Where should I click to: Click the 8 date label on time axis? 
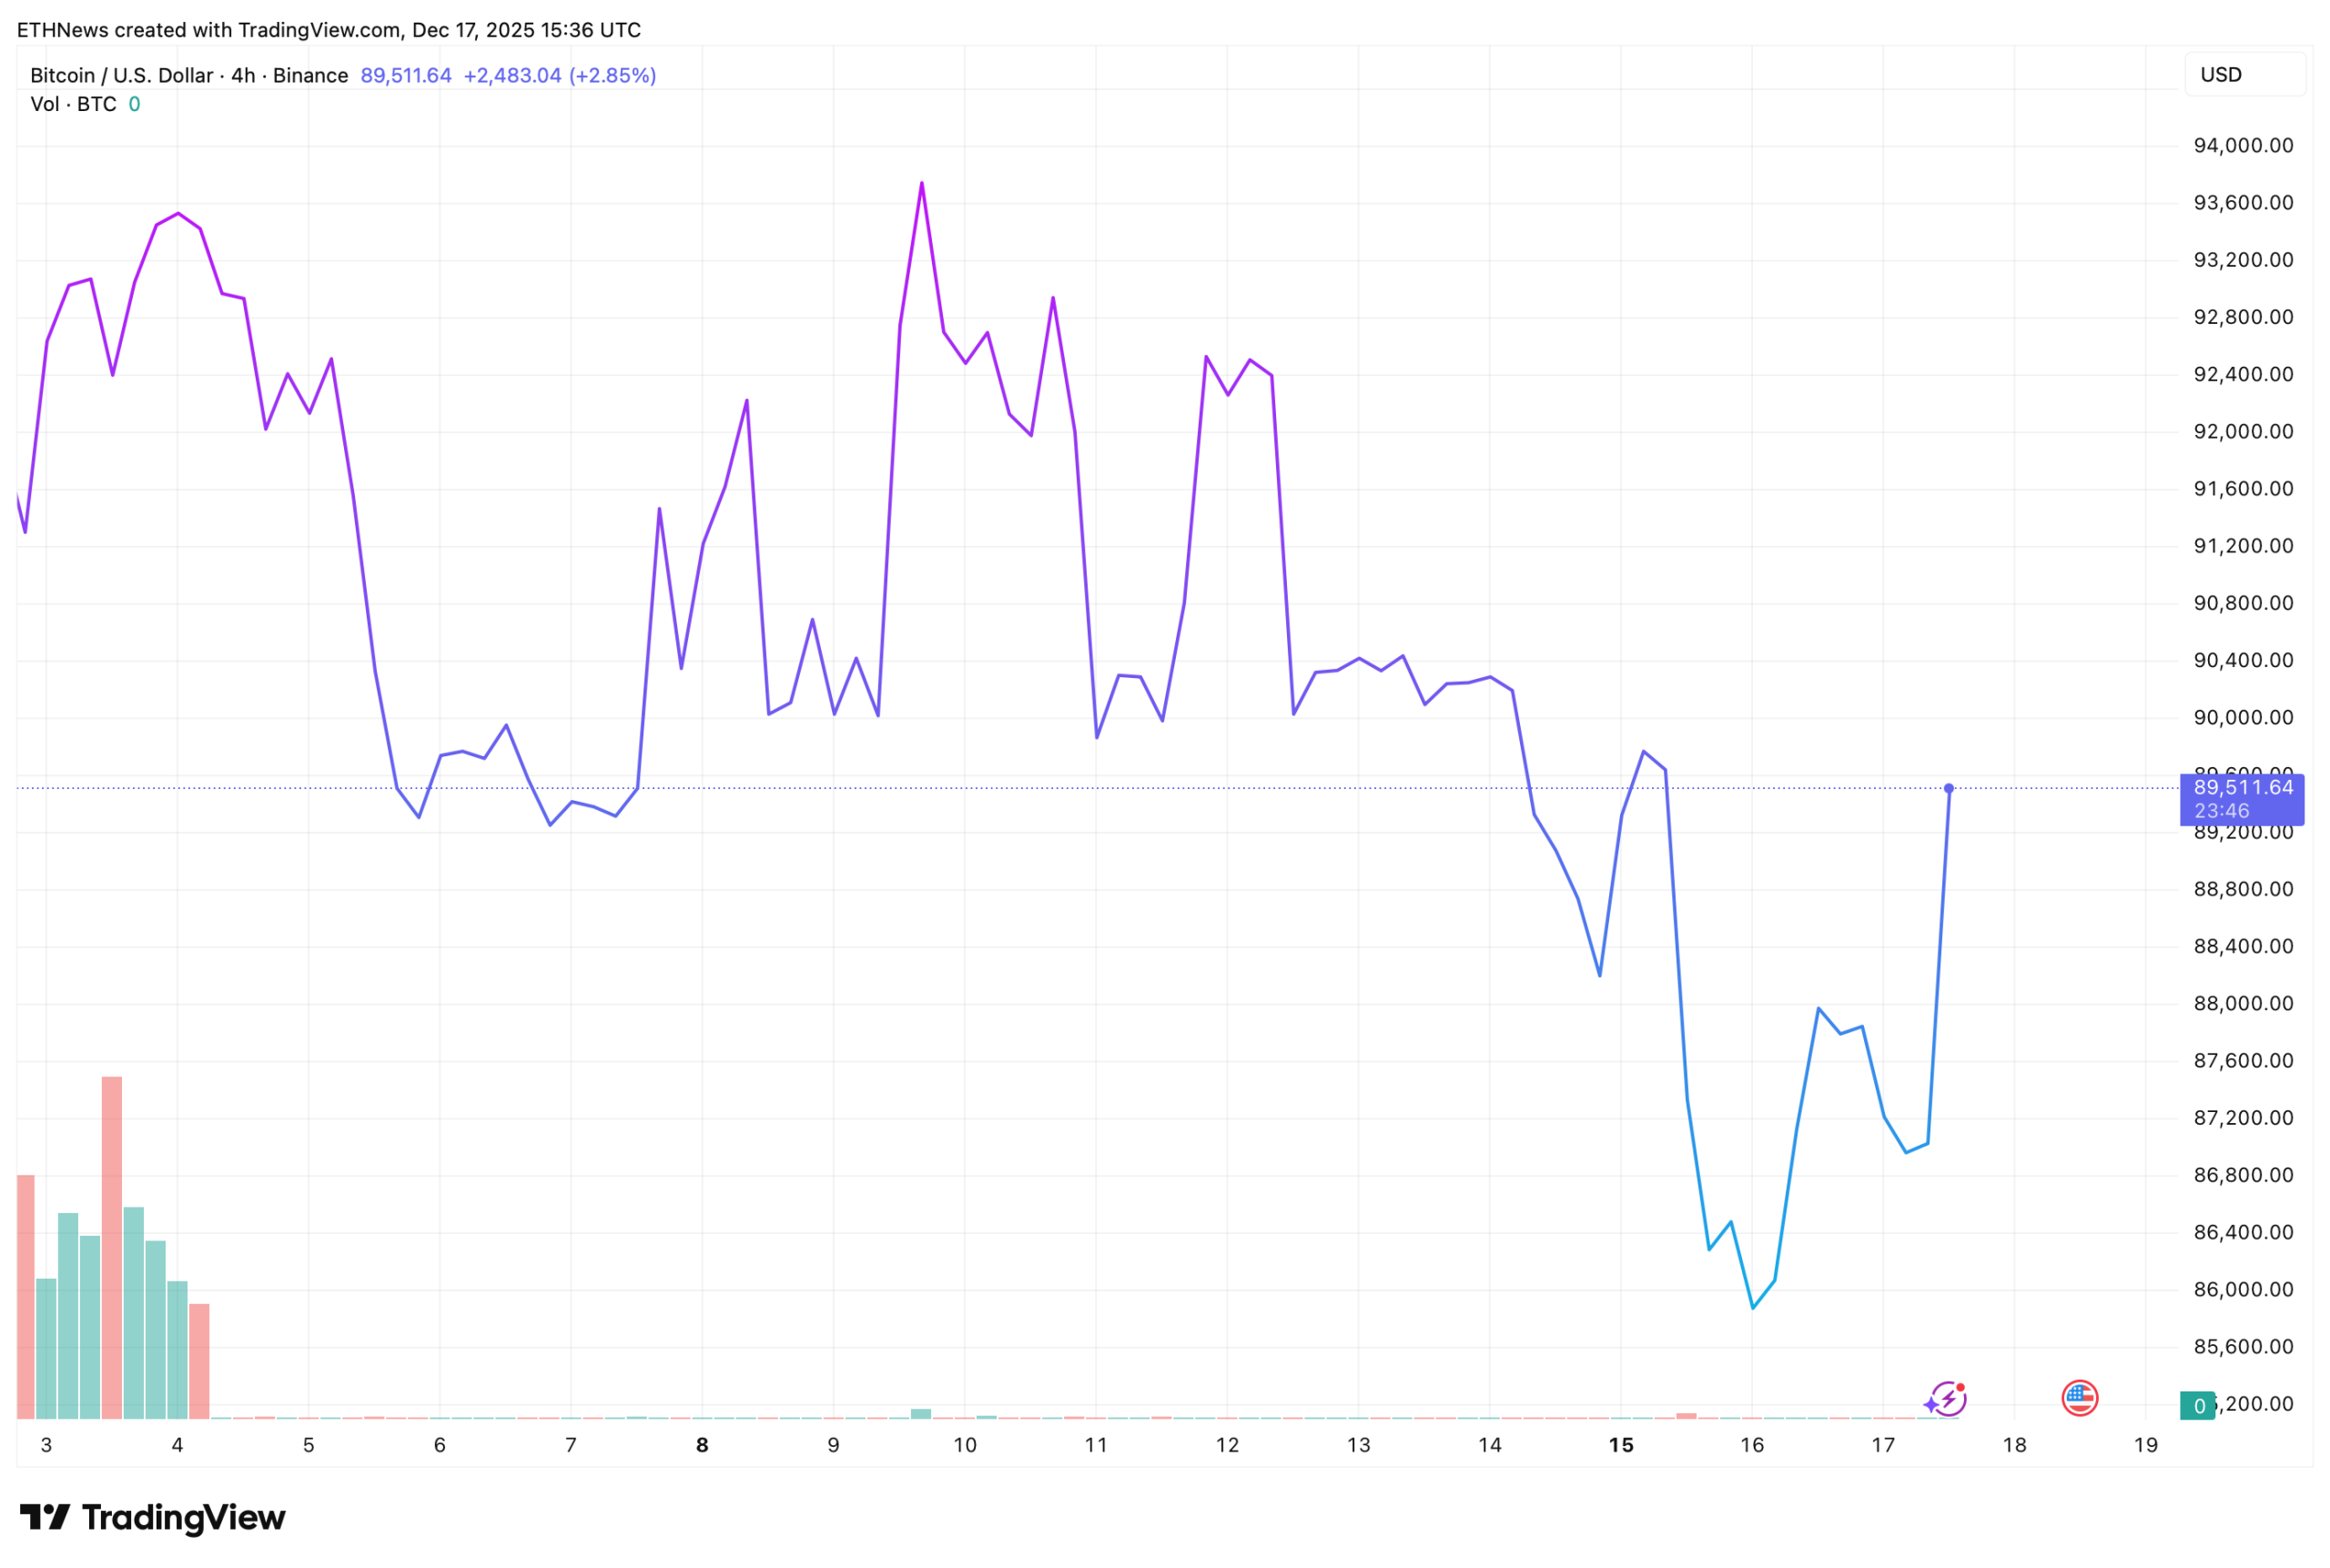702,1445
